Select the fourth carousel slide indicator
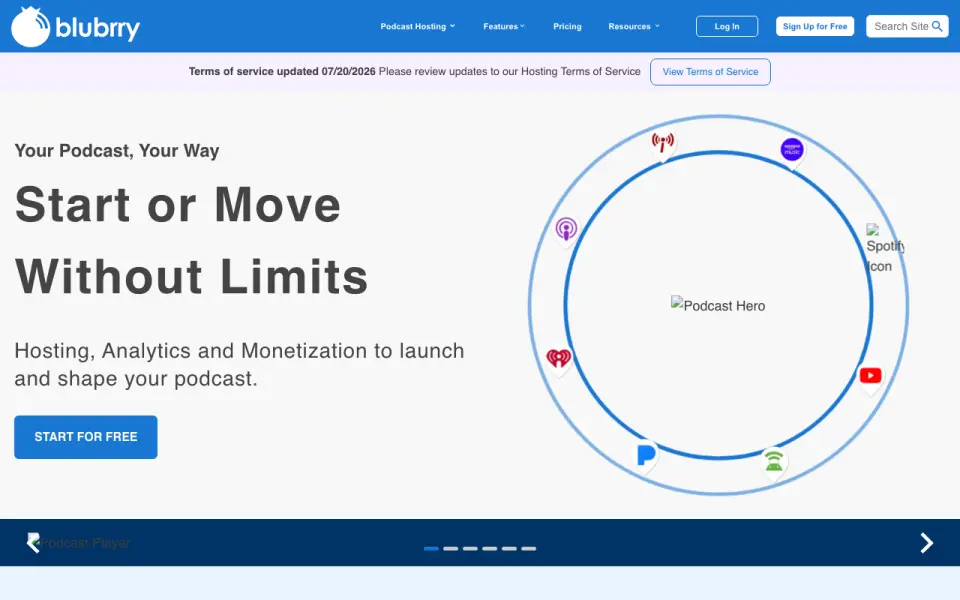 [x=490, y=549]
